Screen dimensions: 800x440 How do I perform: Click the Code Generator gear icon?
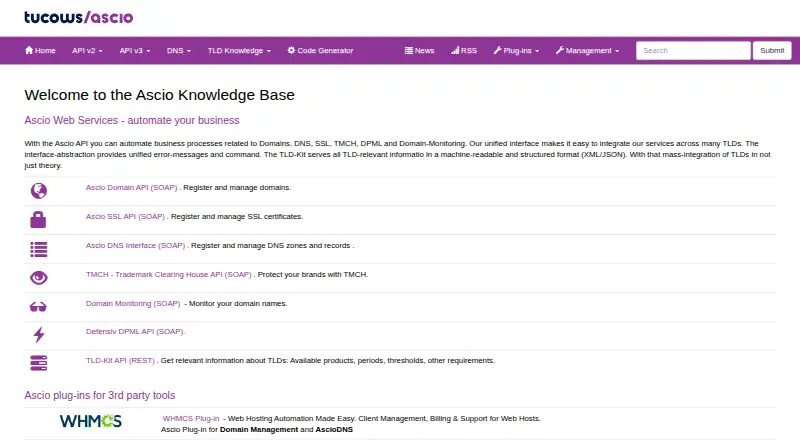tap(291, 50)
